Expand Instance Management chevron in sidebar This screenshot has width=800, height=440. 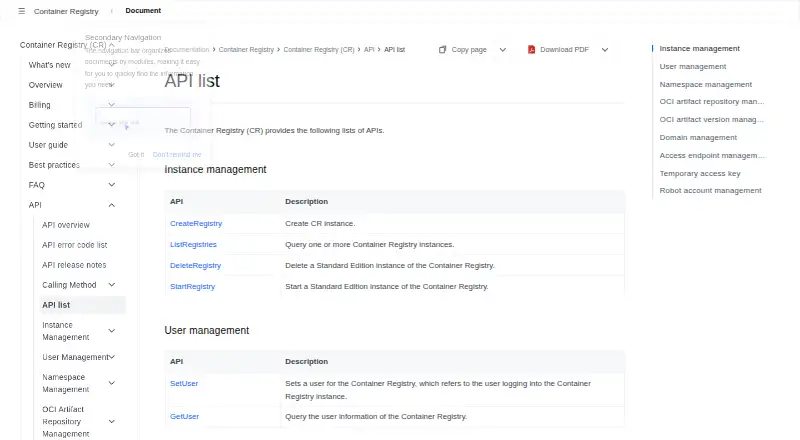(111, 331)
